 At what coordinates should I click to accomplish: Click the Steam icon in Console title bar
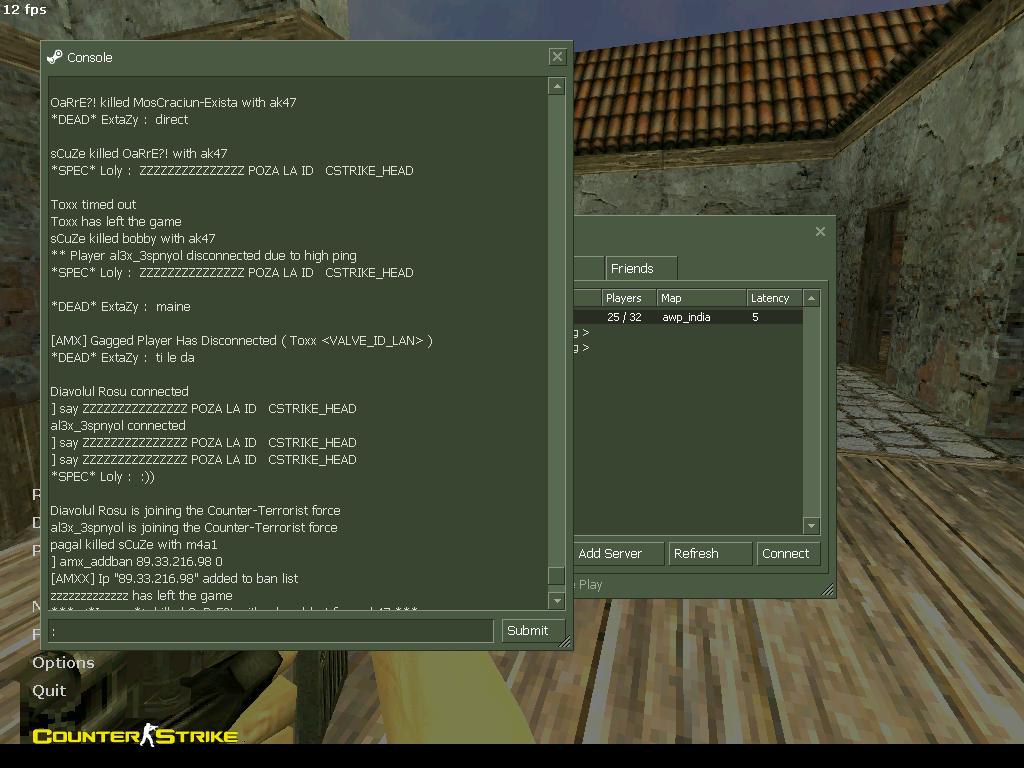[55, 57]
